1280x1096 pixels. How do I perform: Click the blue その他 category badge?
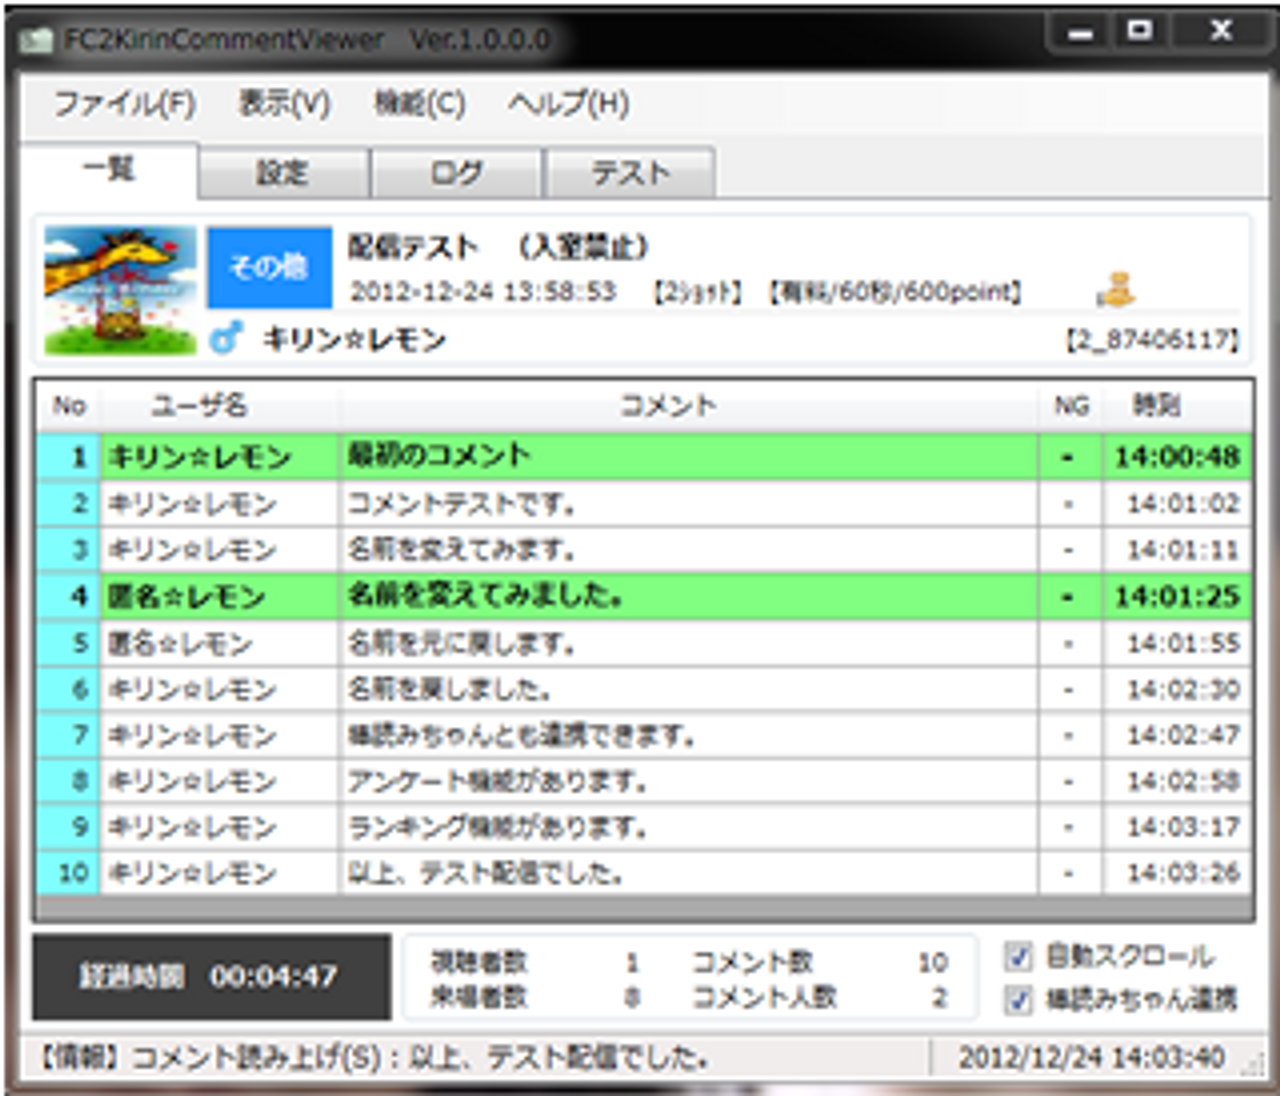(x=269, y=267)
